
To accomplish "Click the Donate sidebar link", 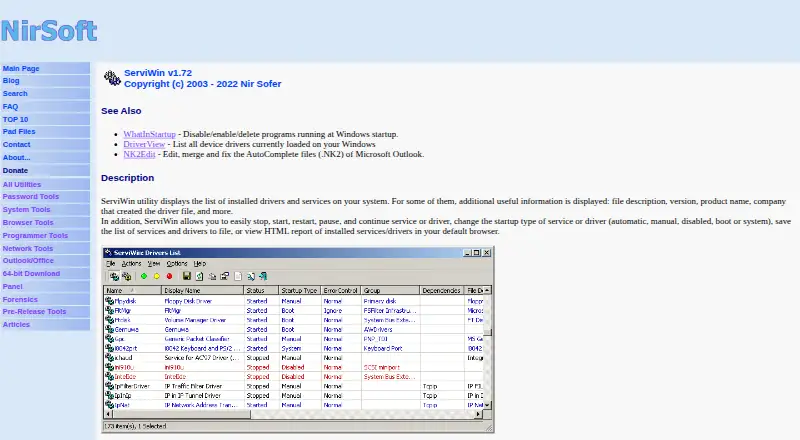I will [x=15, y=170].
